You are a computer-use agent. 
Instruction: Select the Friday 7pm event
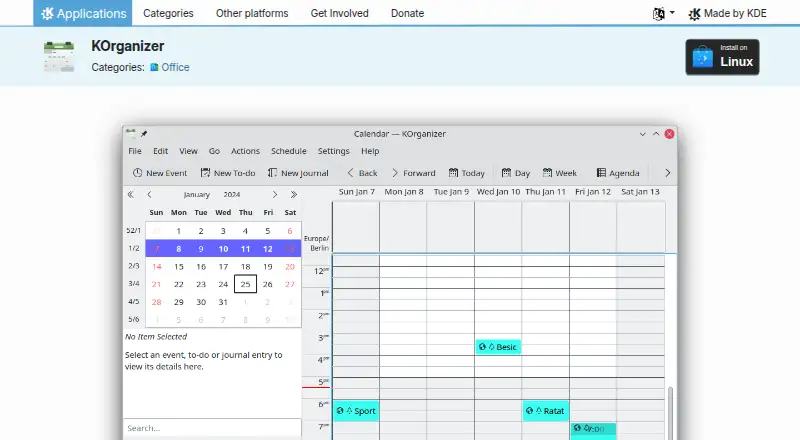click(x=593, y=431)
